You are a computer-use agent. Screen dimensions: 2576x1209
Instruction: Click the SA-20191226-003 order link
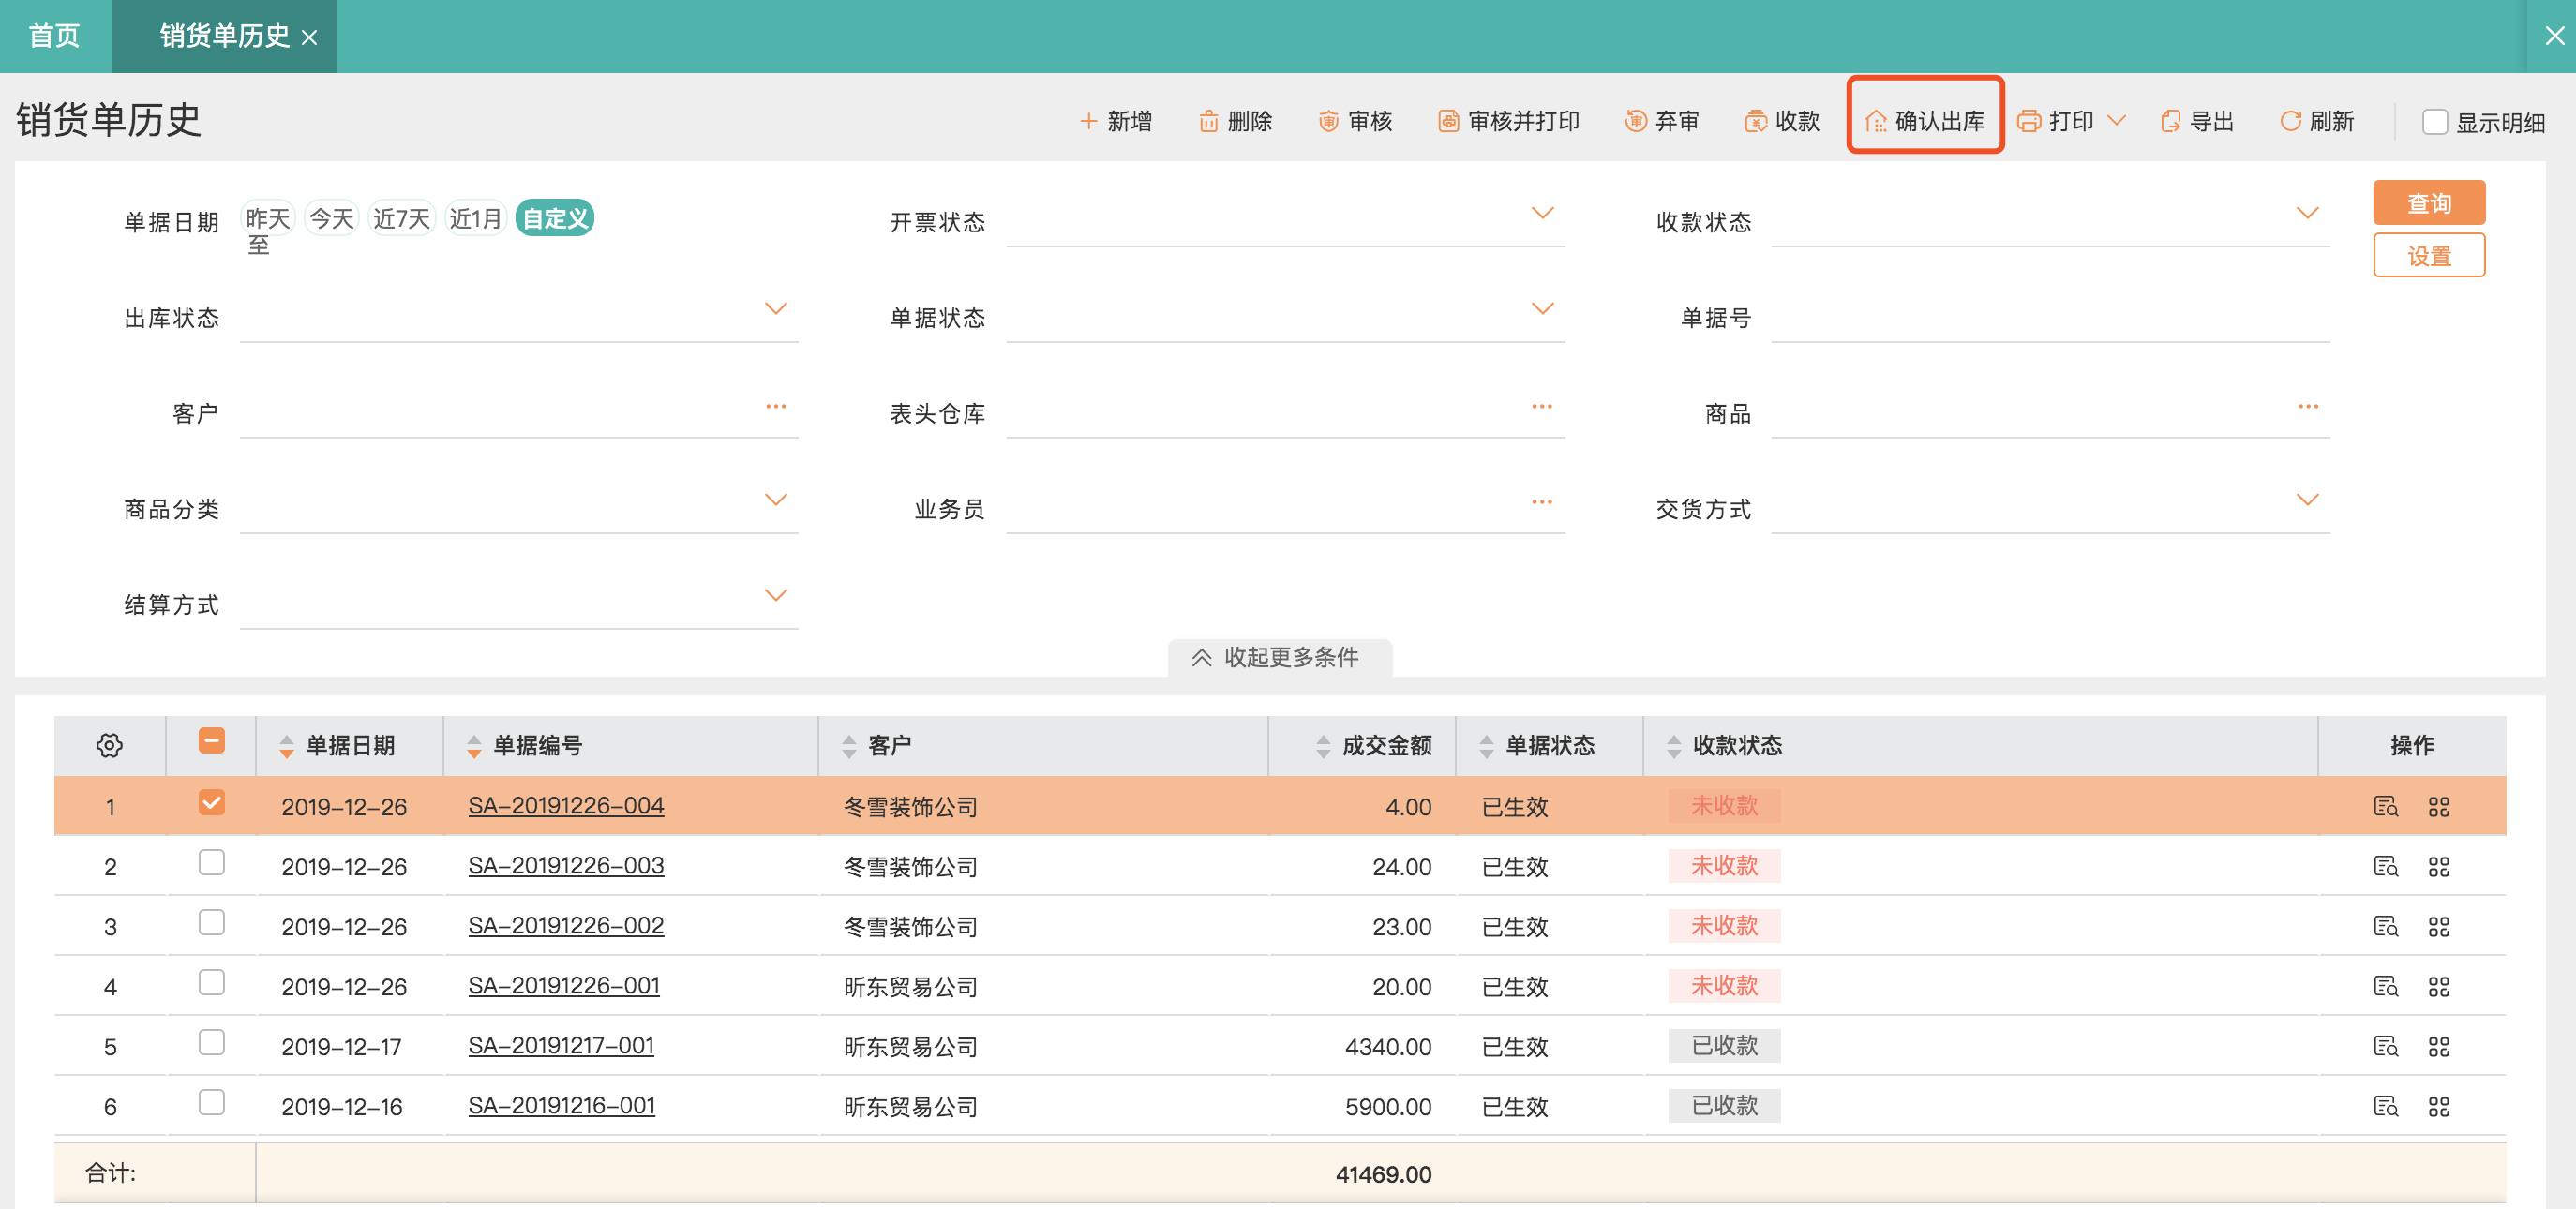coord(567,864)
